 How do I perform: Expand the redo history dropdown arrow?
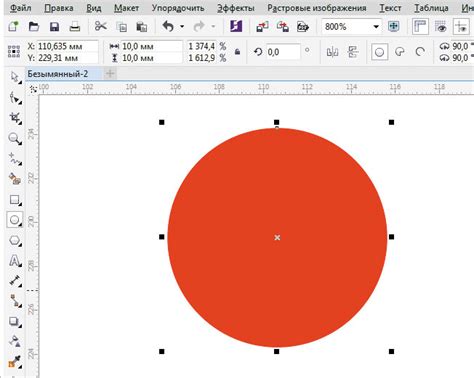213,26
